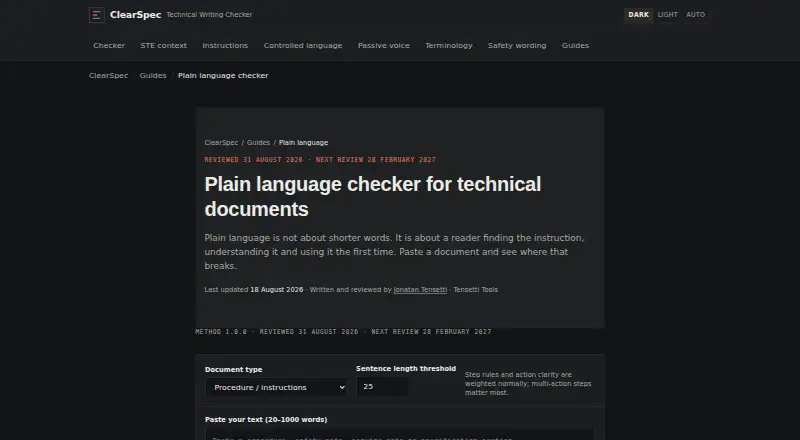The width and height of the screenshot is (800, 440).
Task: Click the ClearSpec logo icon
Action: coord(96,15)
